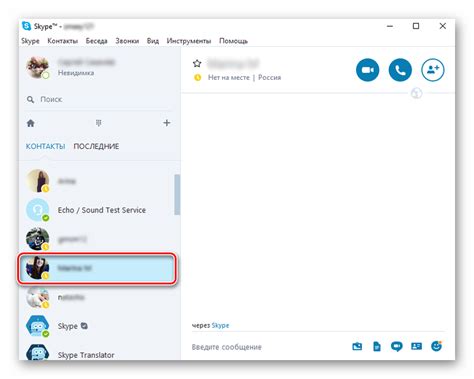Close the Skype window
Image resolution: width=474 pixels, height=379 pixels.
point(443,26)
